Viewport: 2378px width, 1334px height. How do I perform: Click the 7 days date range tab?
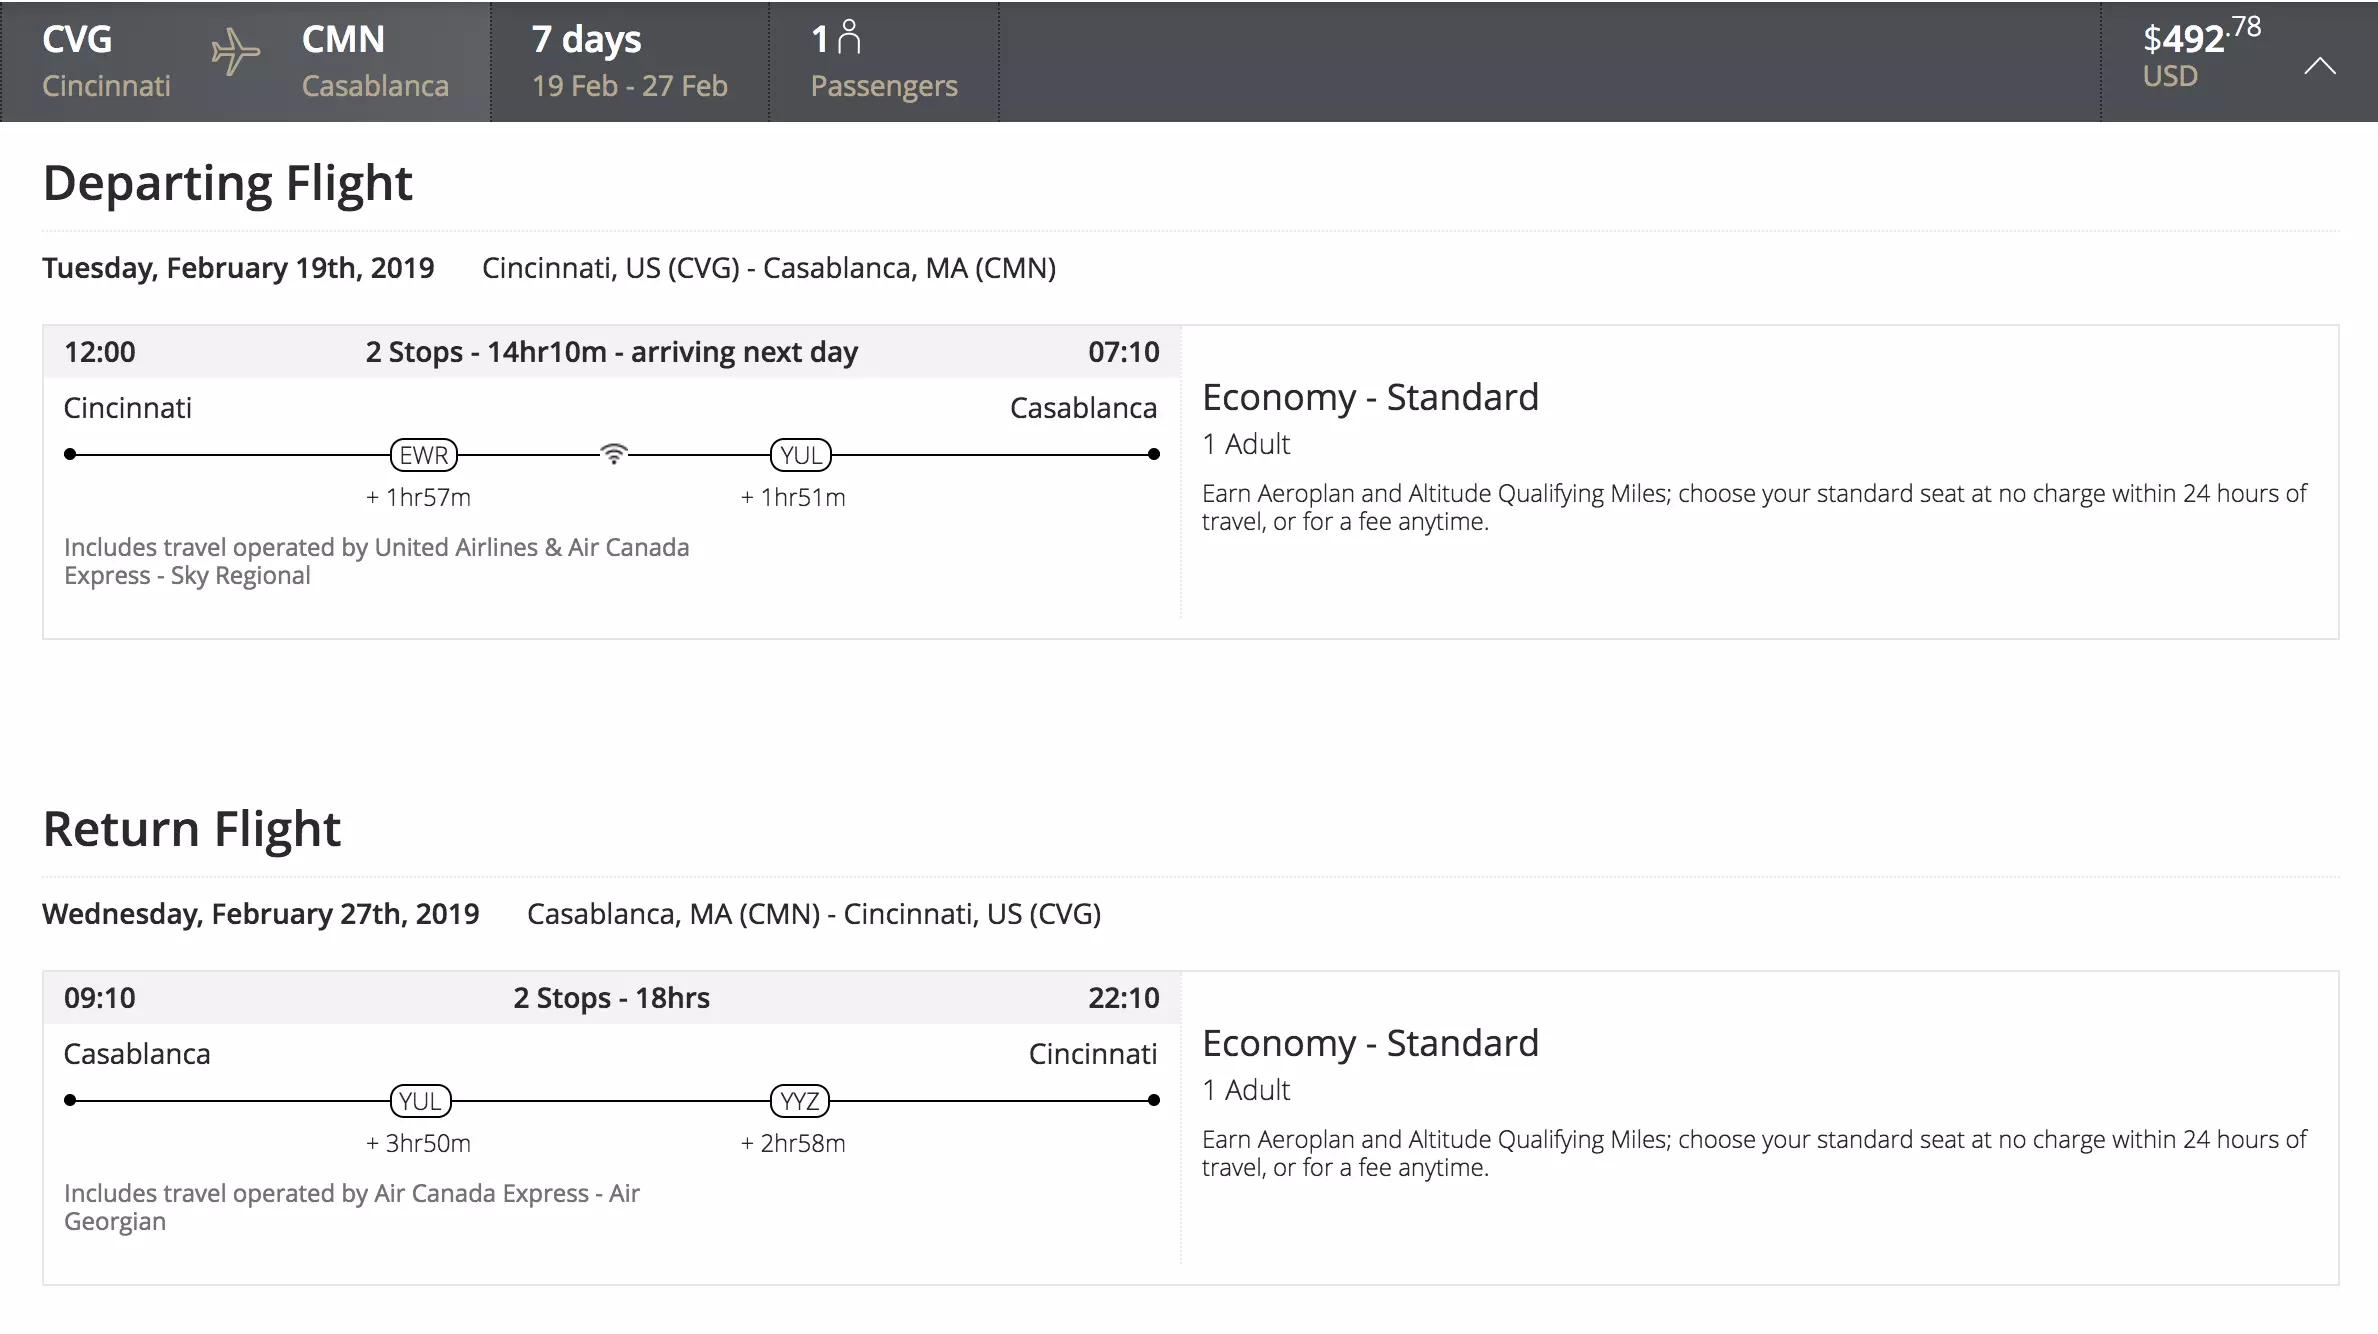click(630, 60)
